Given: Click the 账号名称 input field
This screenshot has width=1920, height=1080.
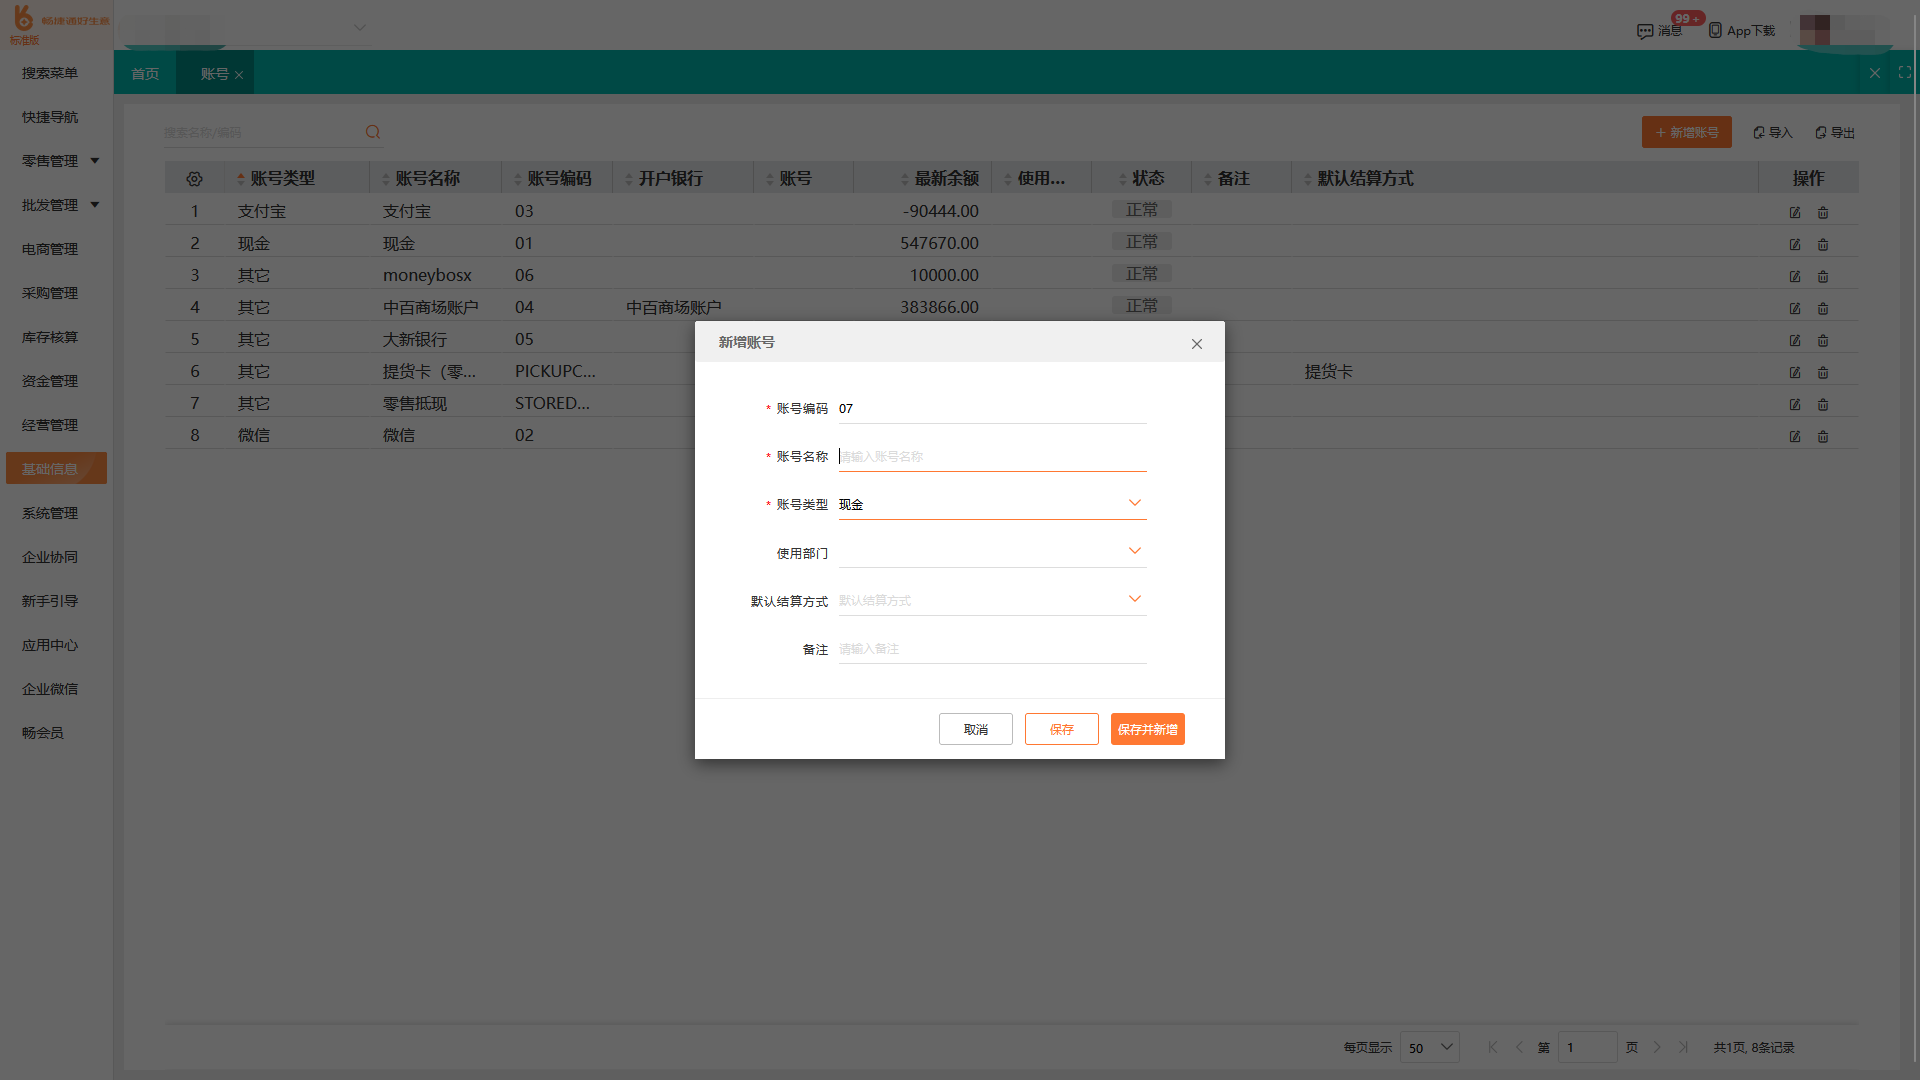Looking at the screenshot, I should (x=990, y=455).
